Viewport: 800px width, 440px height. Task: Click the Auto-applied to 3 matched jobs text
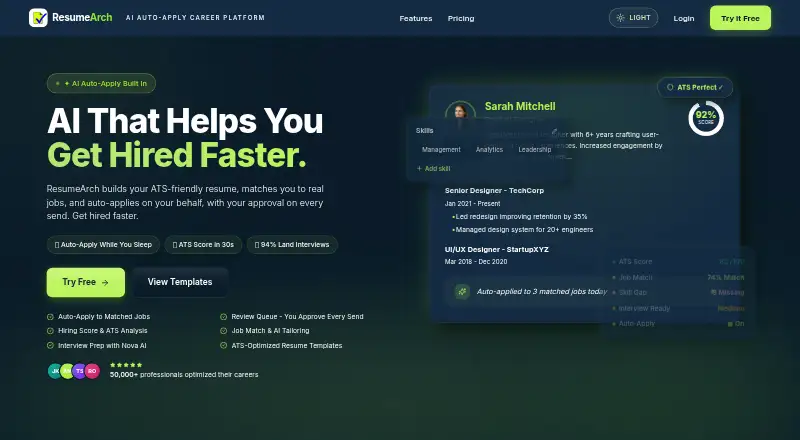[x=542, y=291]
